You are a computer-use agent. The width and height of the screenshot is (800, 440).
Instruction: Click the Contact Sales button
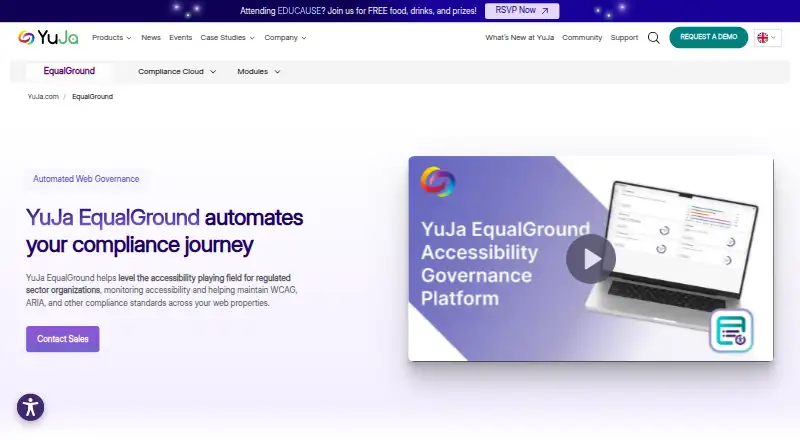(x=63, y=339)
